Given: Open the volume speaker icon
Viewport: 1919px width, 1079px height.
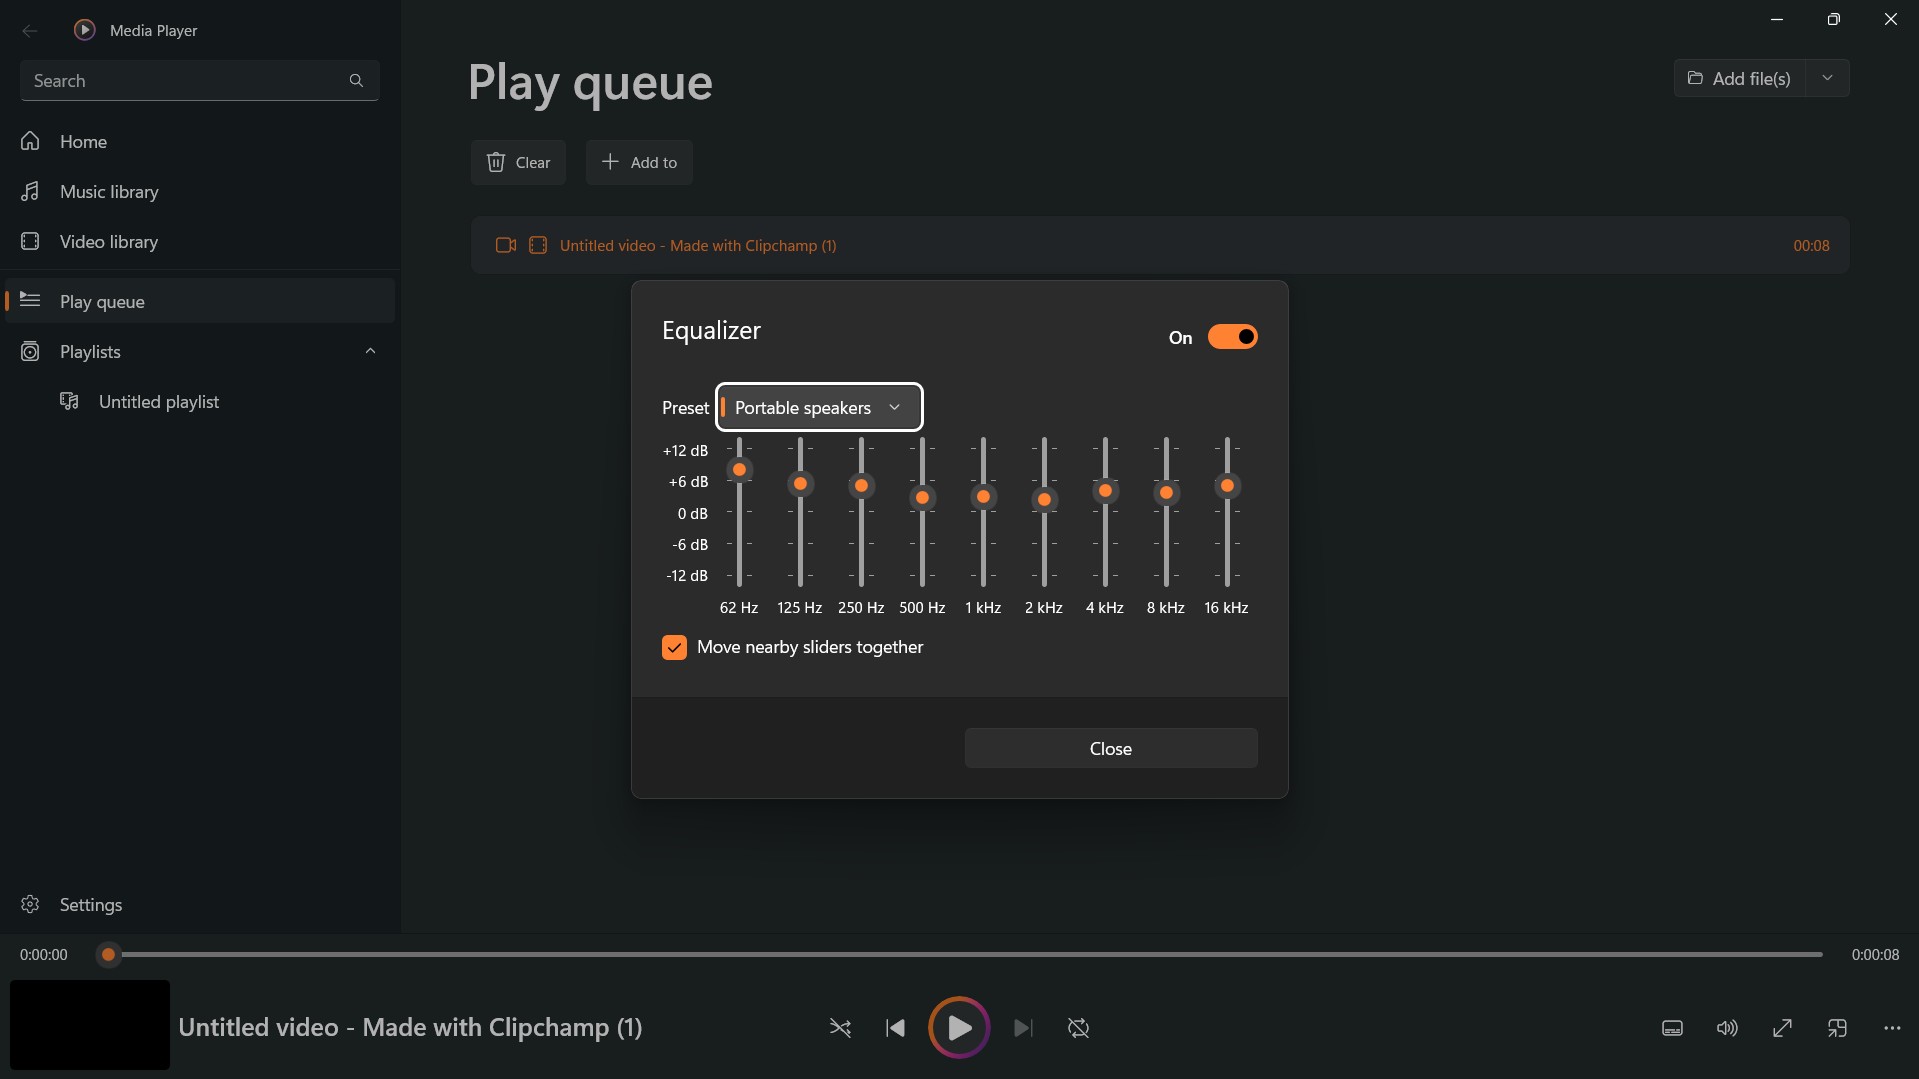Looking at the screenshot, I should coord(1727,1028).
